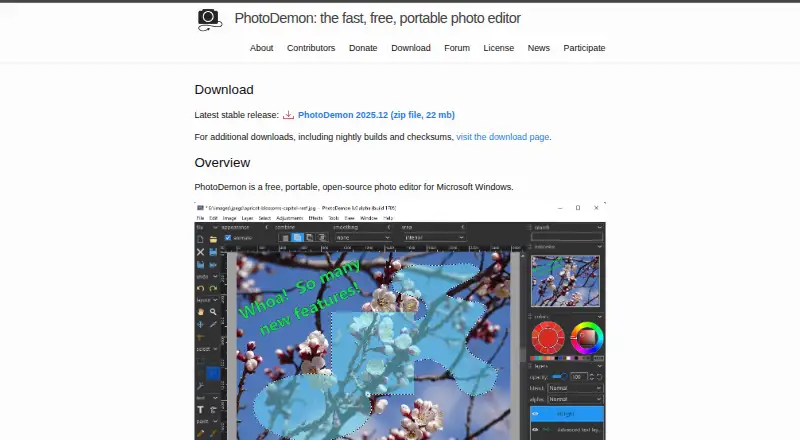Visit the Forum nav link
This screenshot has height=440, width=800.
457,48
